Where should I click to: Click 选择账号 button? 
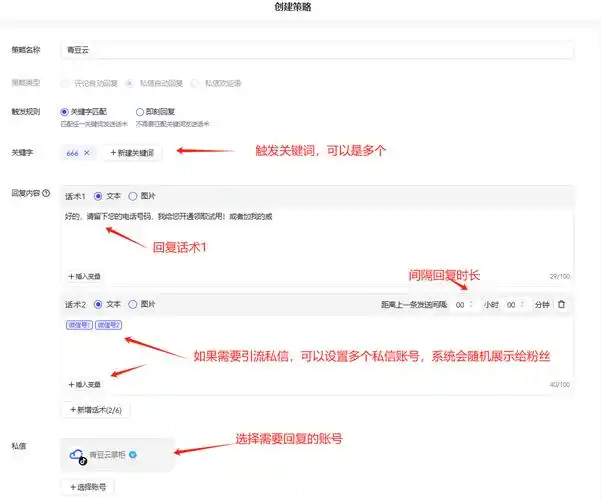click(89, 487)
